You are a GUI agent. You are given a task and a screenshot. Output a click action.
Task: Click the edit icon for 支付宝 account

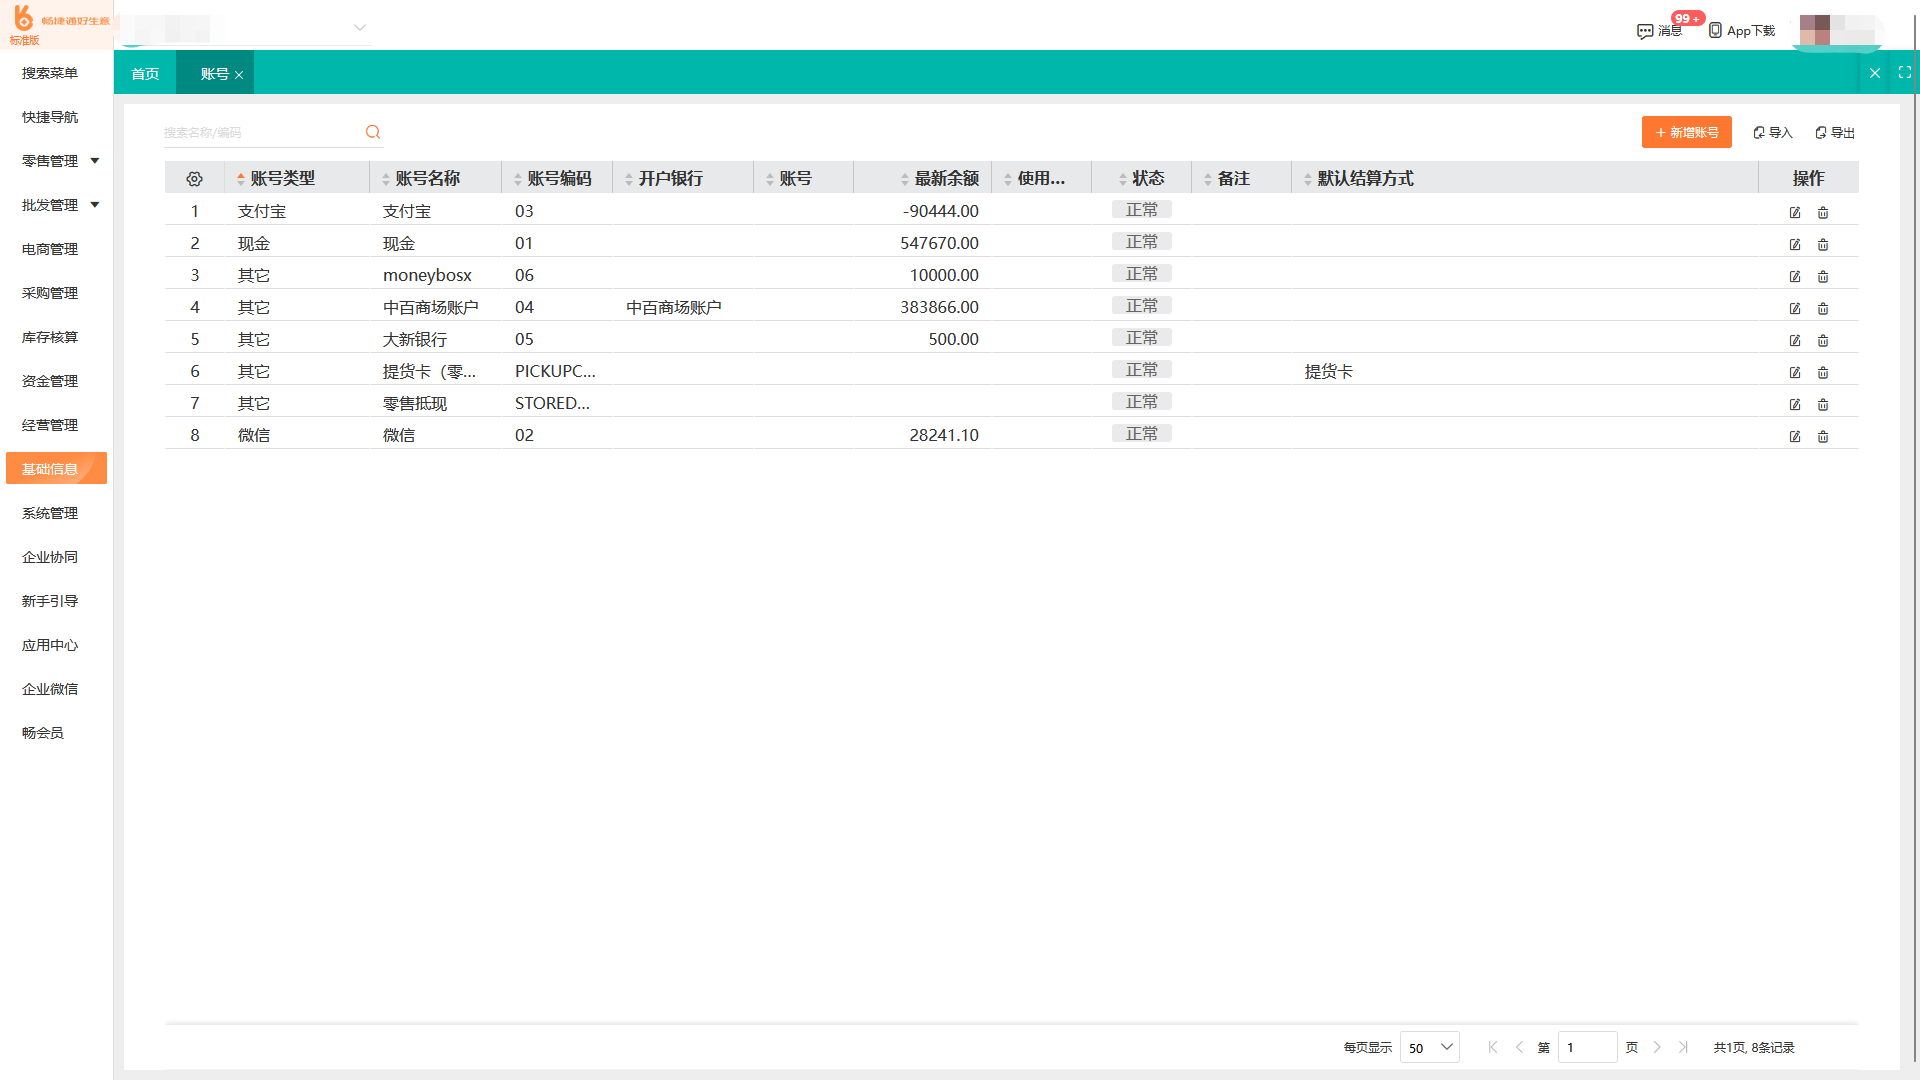(x=1795, y=211)
